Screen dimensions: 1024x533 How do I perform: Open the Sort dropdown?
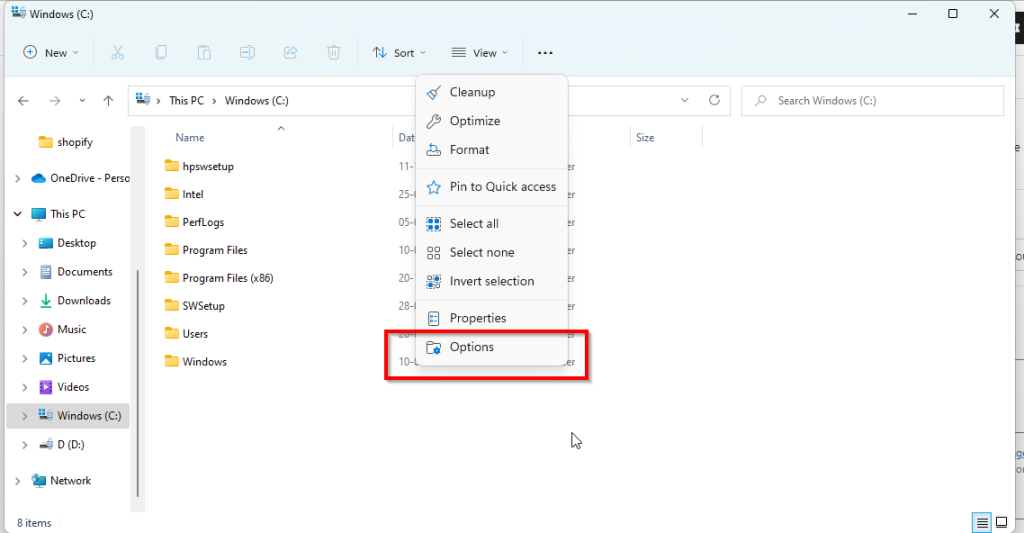coord(399,53)
